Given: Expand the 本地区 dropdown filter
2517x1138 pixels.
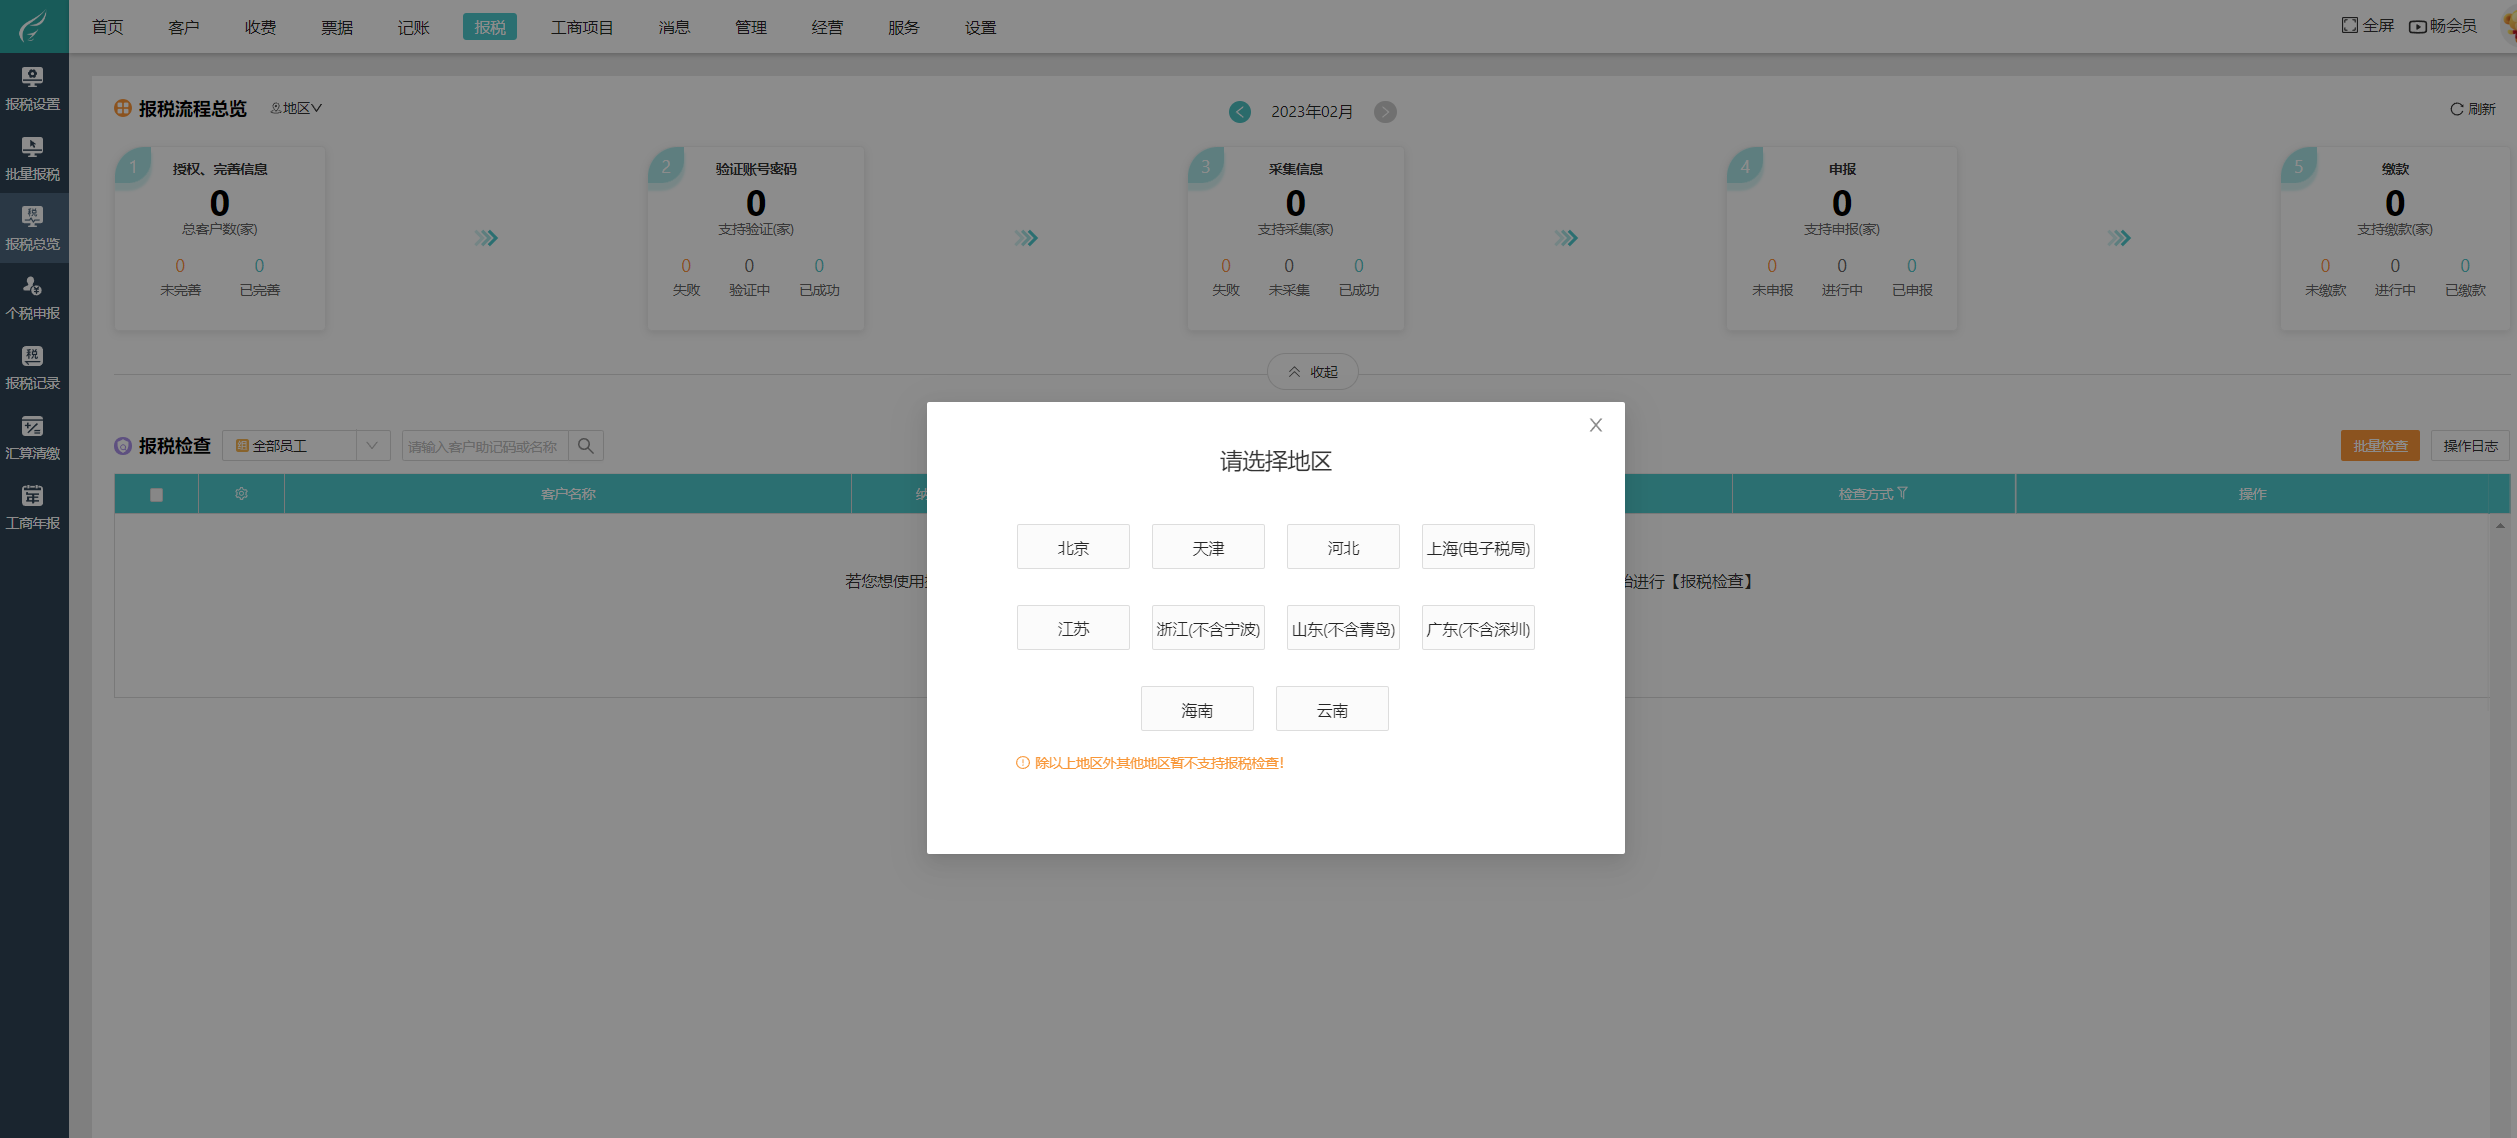Looking at the screenshot, I should coord(297,108).
